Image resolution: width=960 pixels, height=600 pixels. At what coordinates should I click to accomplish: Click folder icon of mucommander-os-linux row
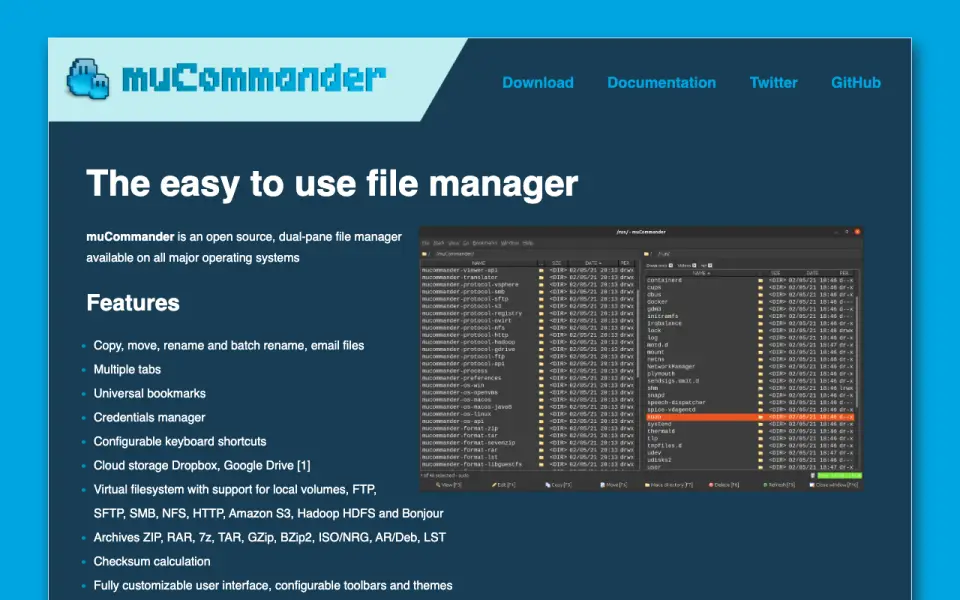coord(541,414)
